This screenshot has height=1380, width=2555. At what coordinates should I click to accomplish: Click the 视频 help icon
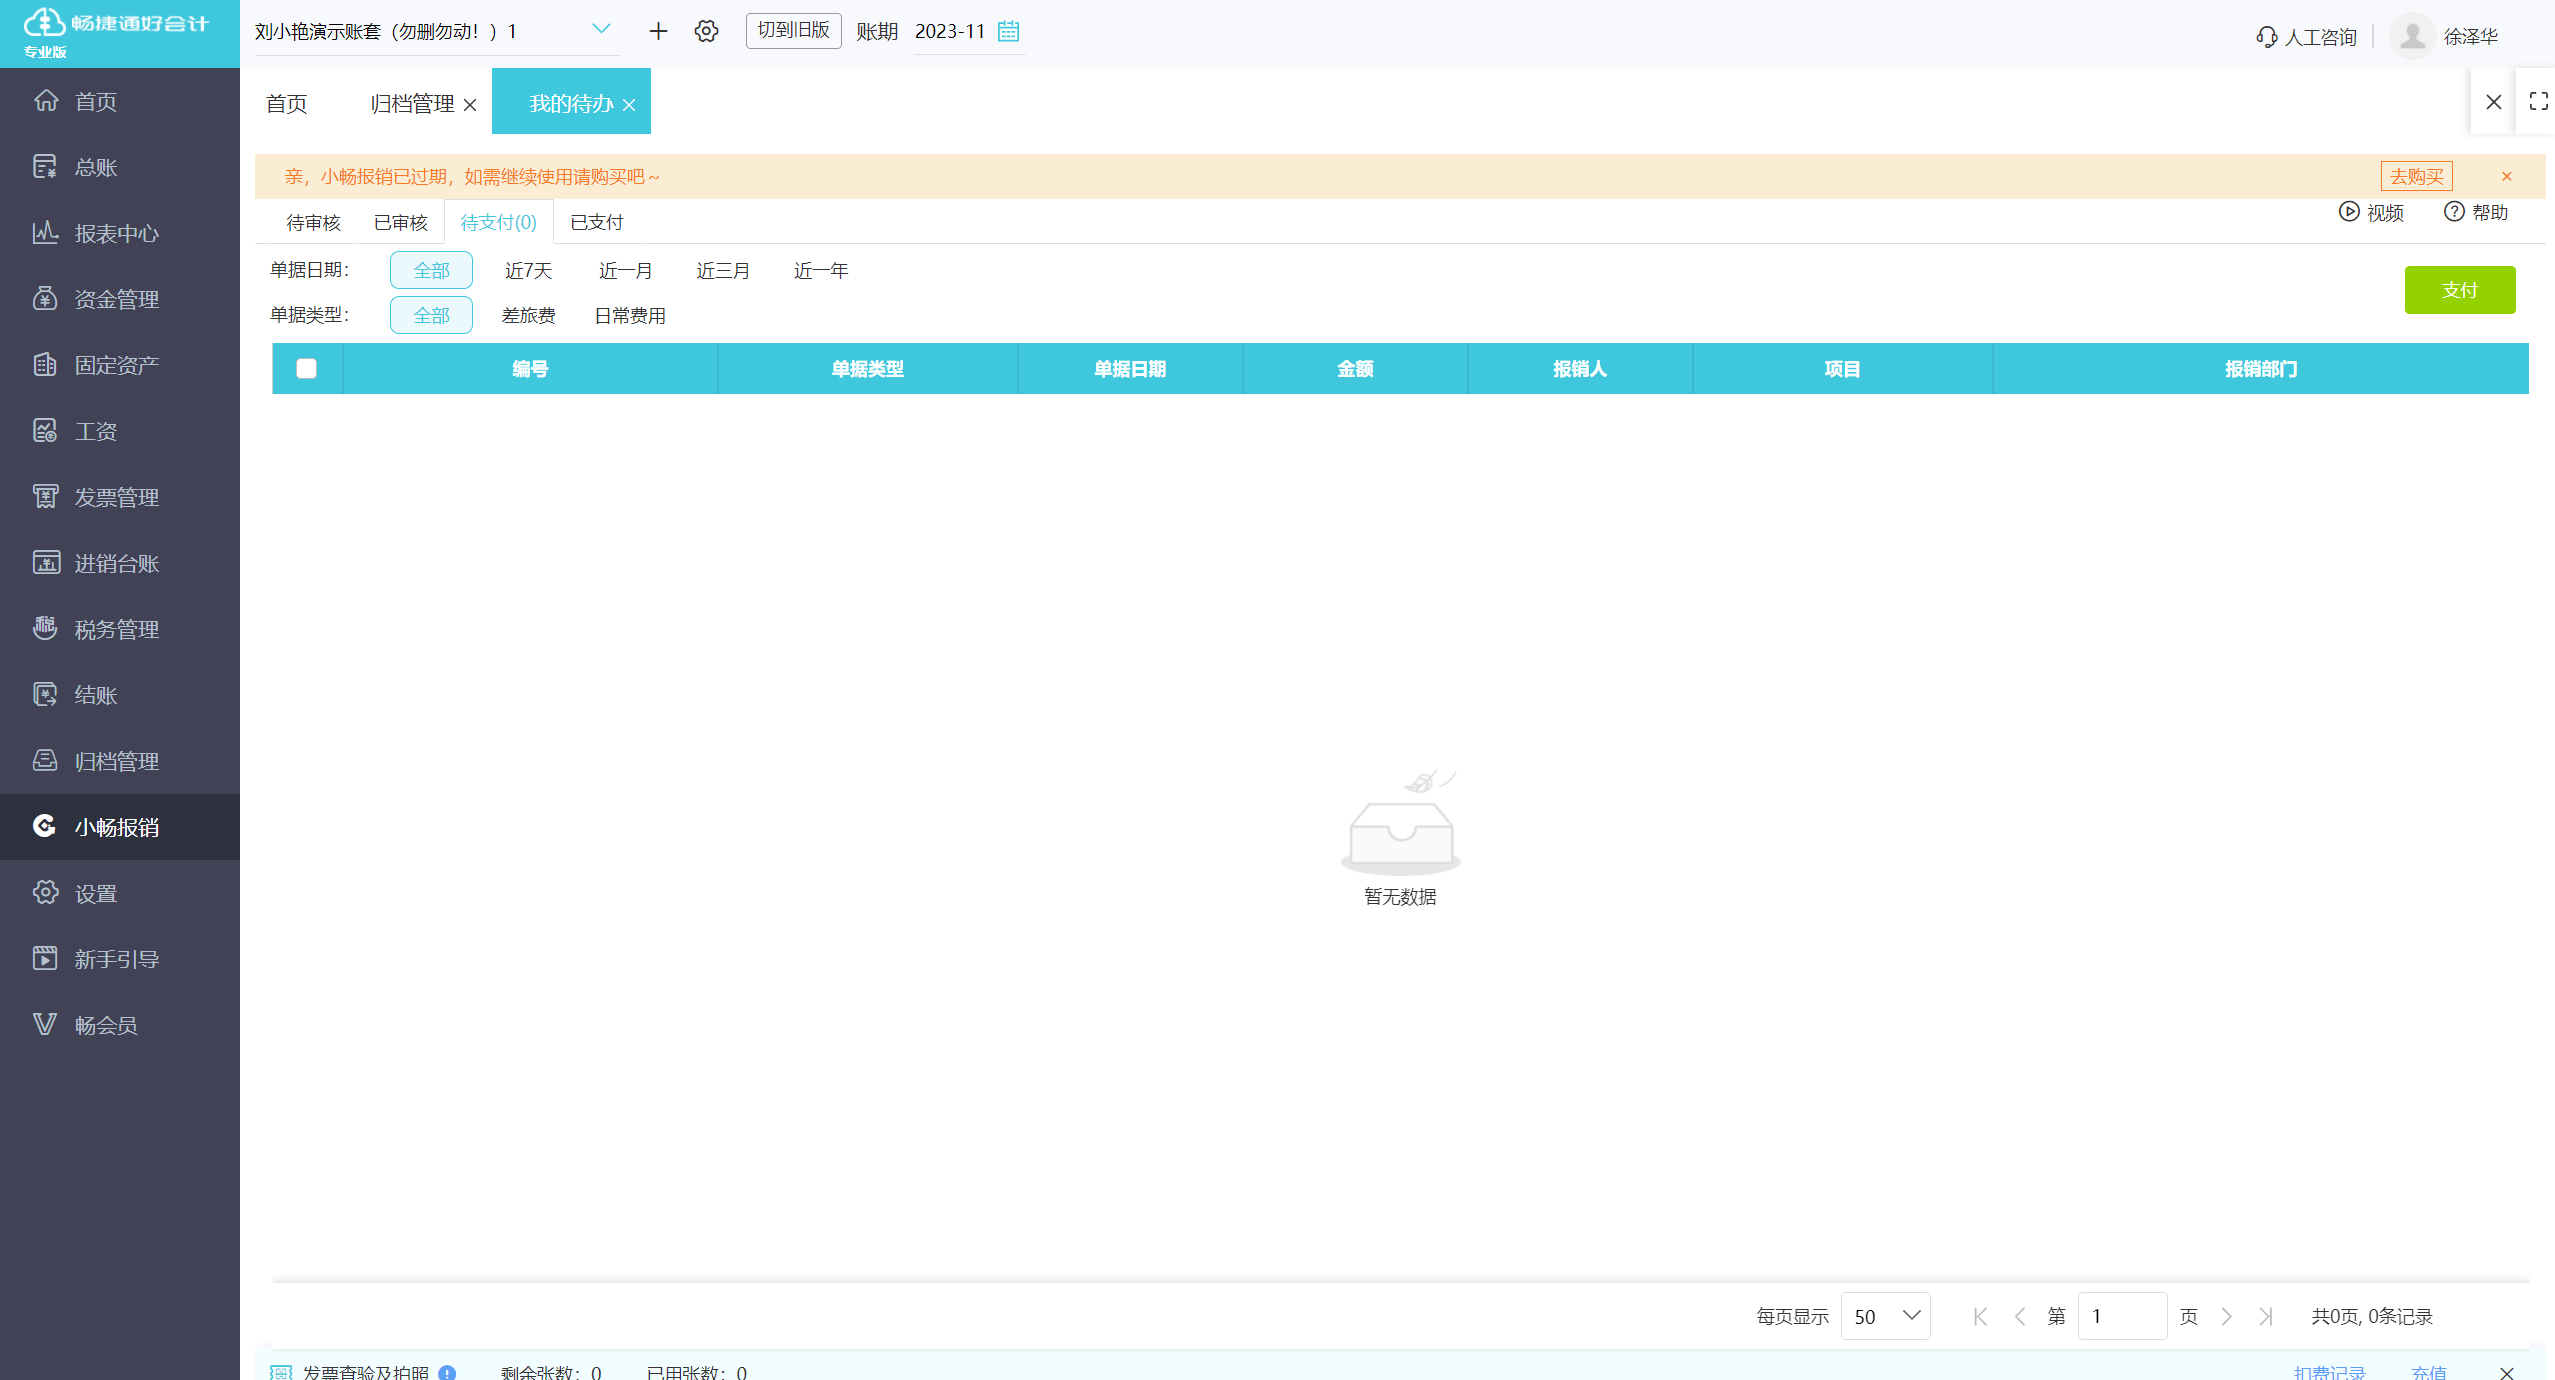coord(2372,212)
